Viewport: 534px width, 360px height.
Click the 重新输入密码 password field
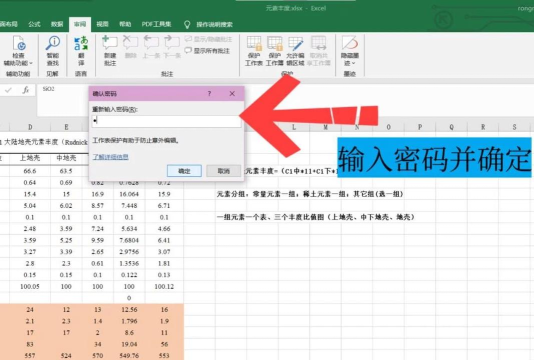pos(166,121)
